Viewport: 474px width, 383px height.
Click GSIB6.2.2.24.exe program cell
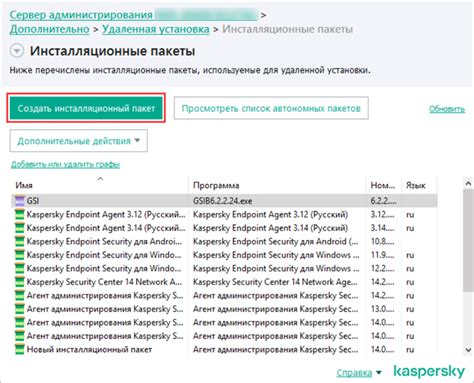pos(223,201)
